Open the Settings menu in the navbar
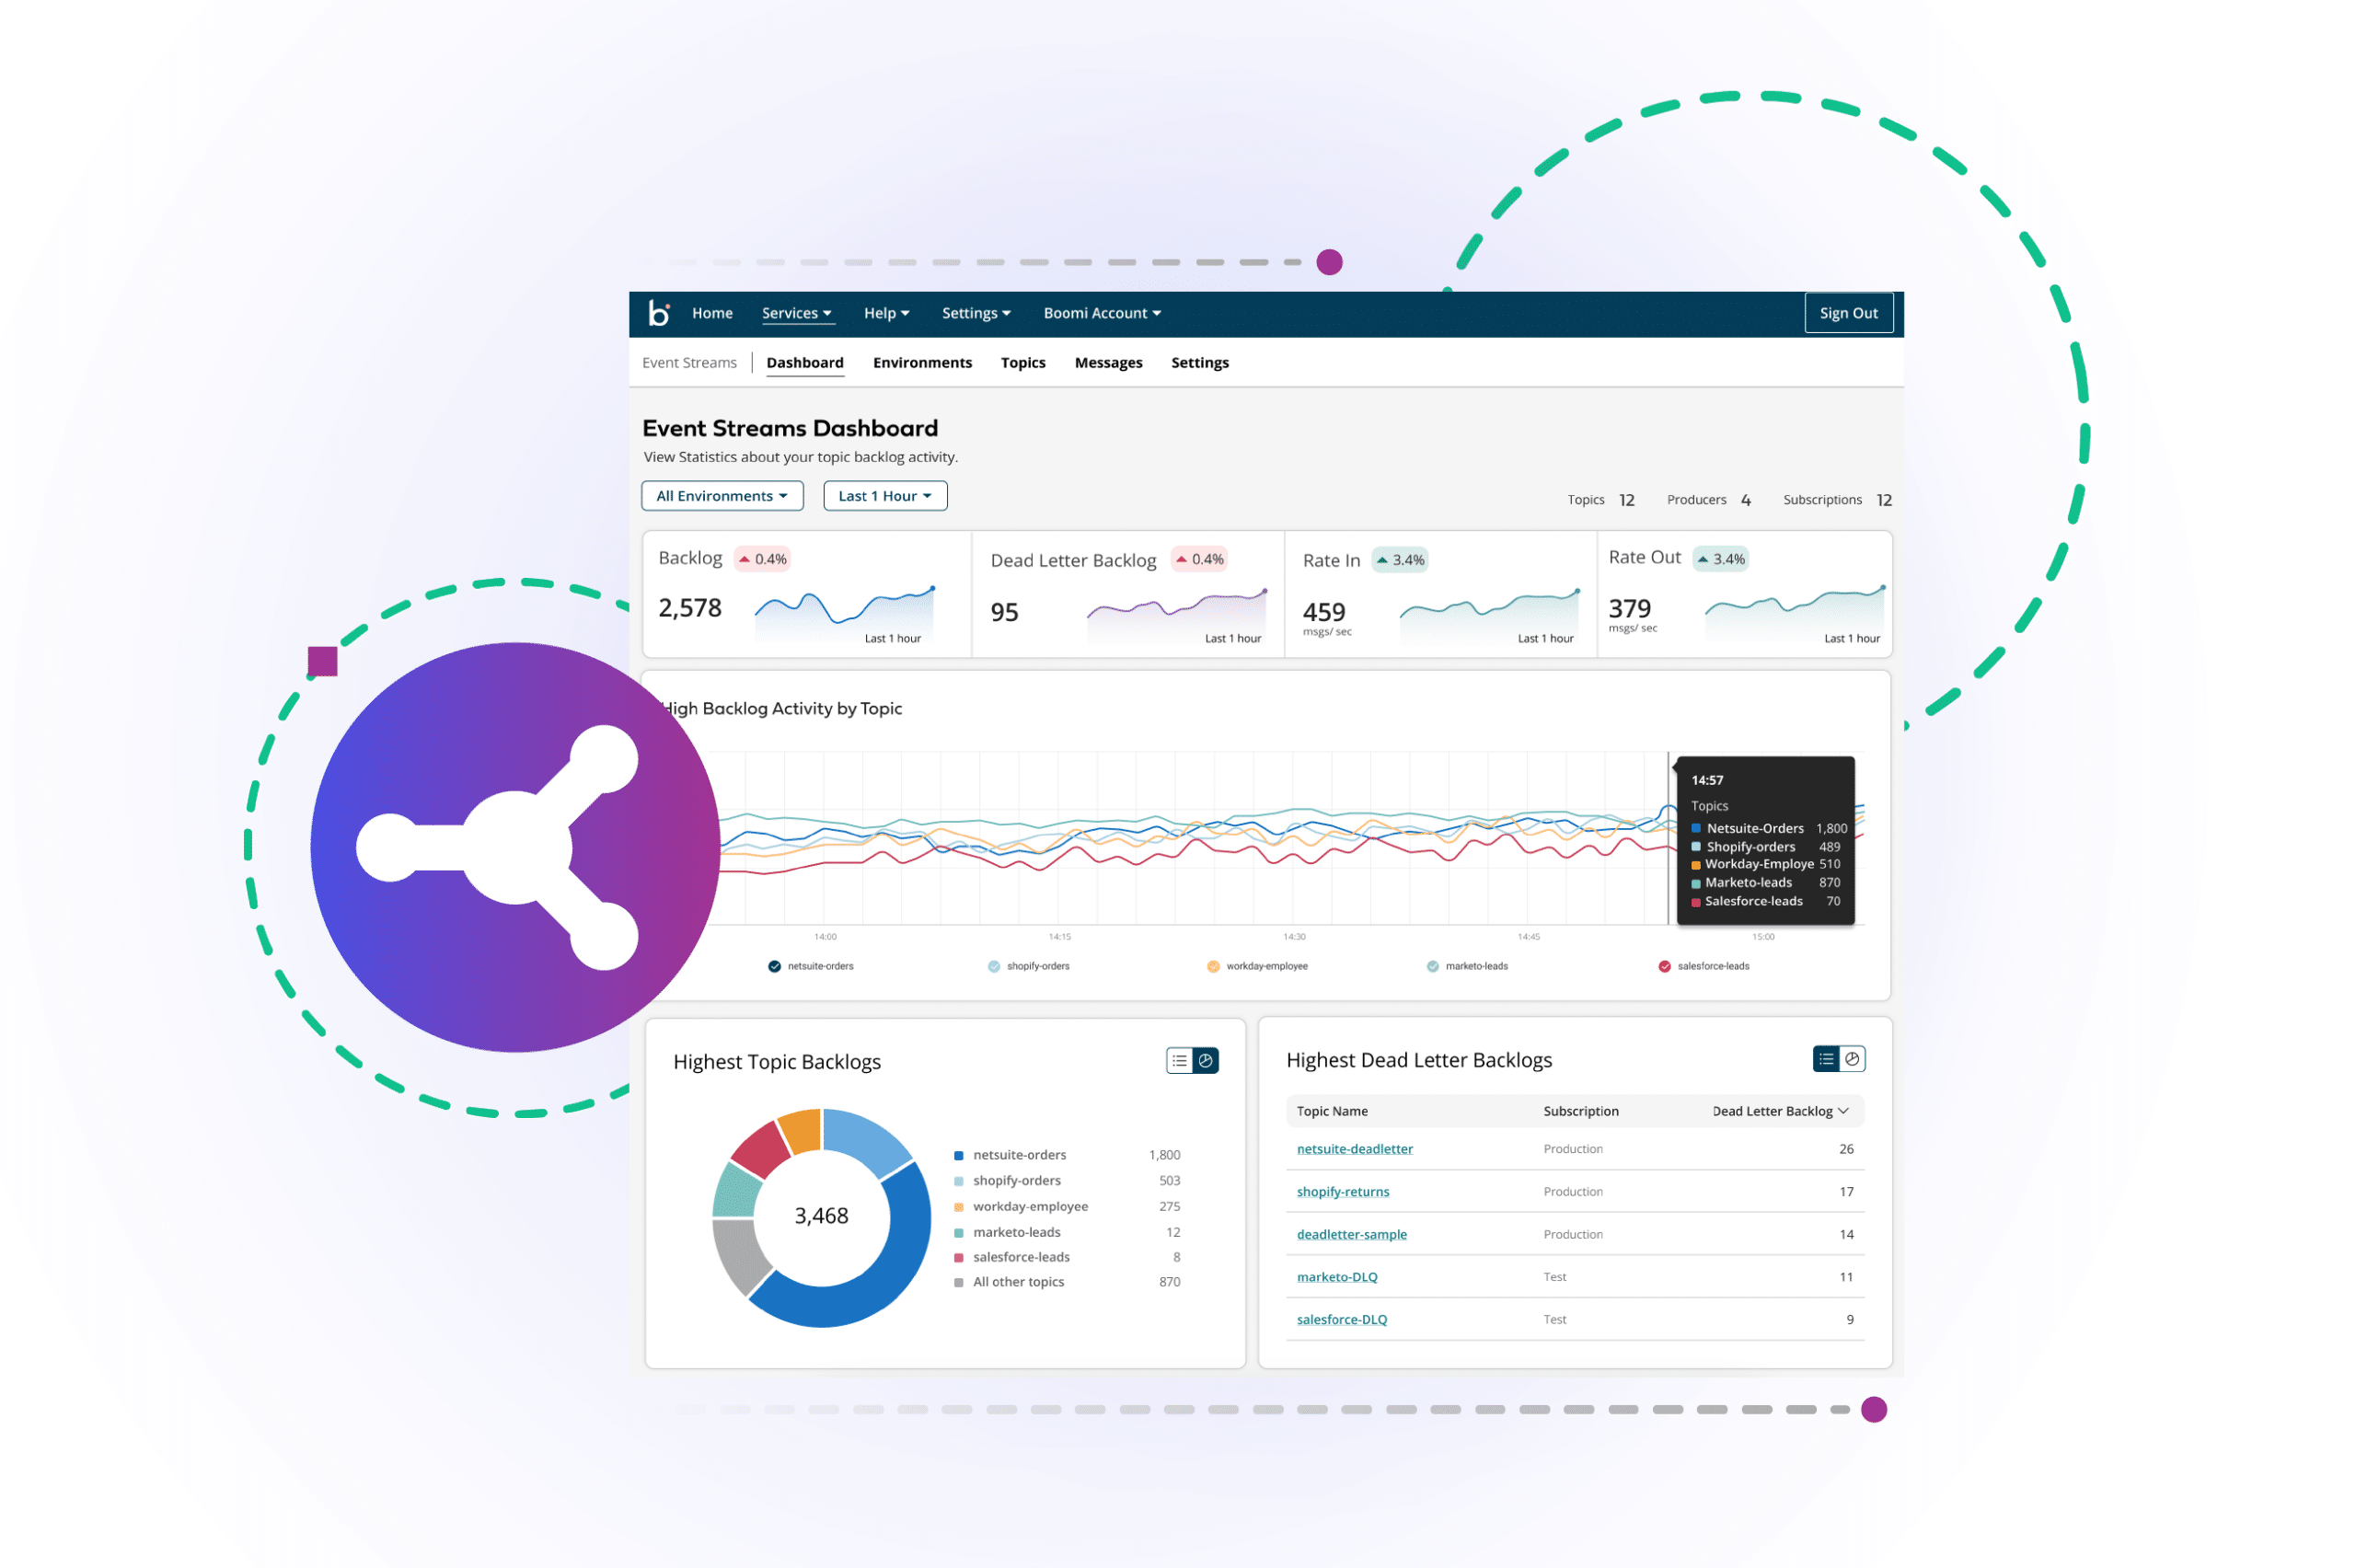Screen dimensions: 2356x1568 (x=973, y=312)
